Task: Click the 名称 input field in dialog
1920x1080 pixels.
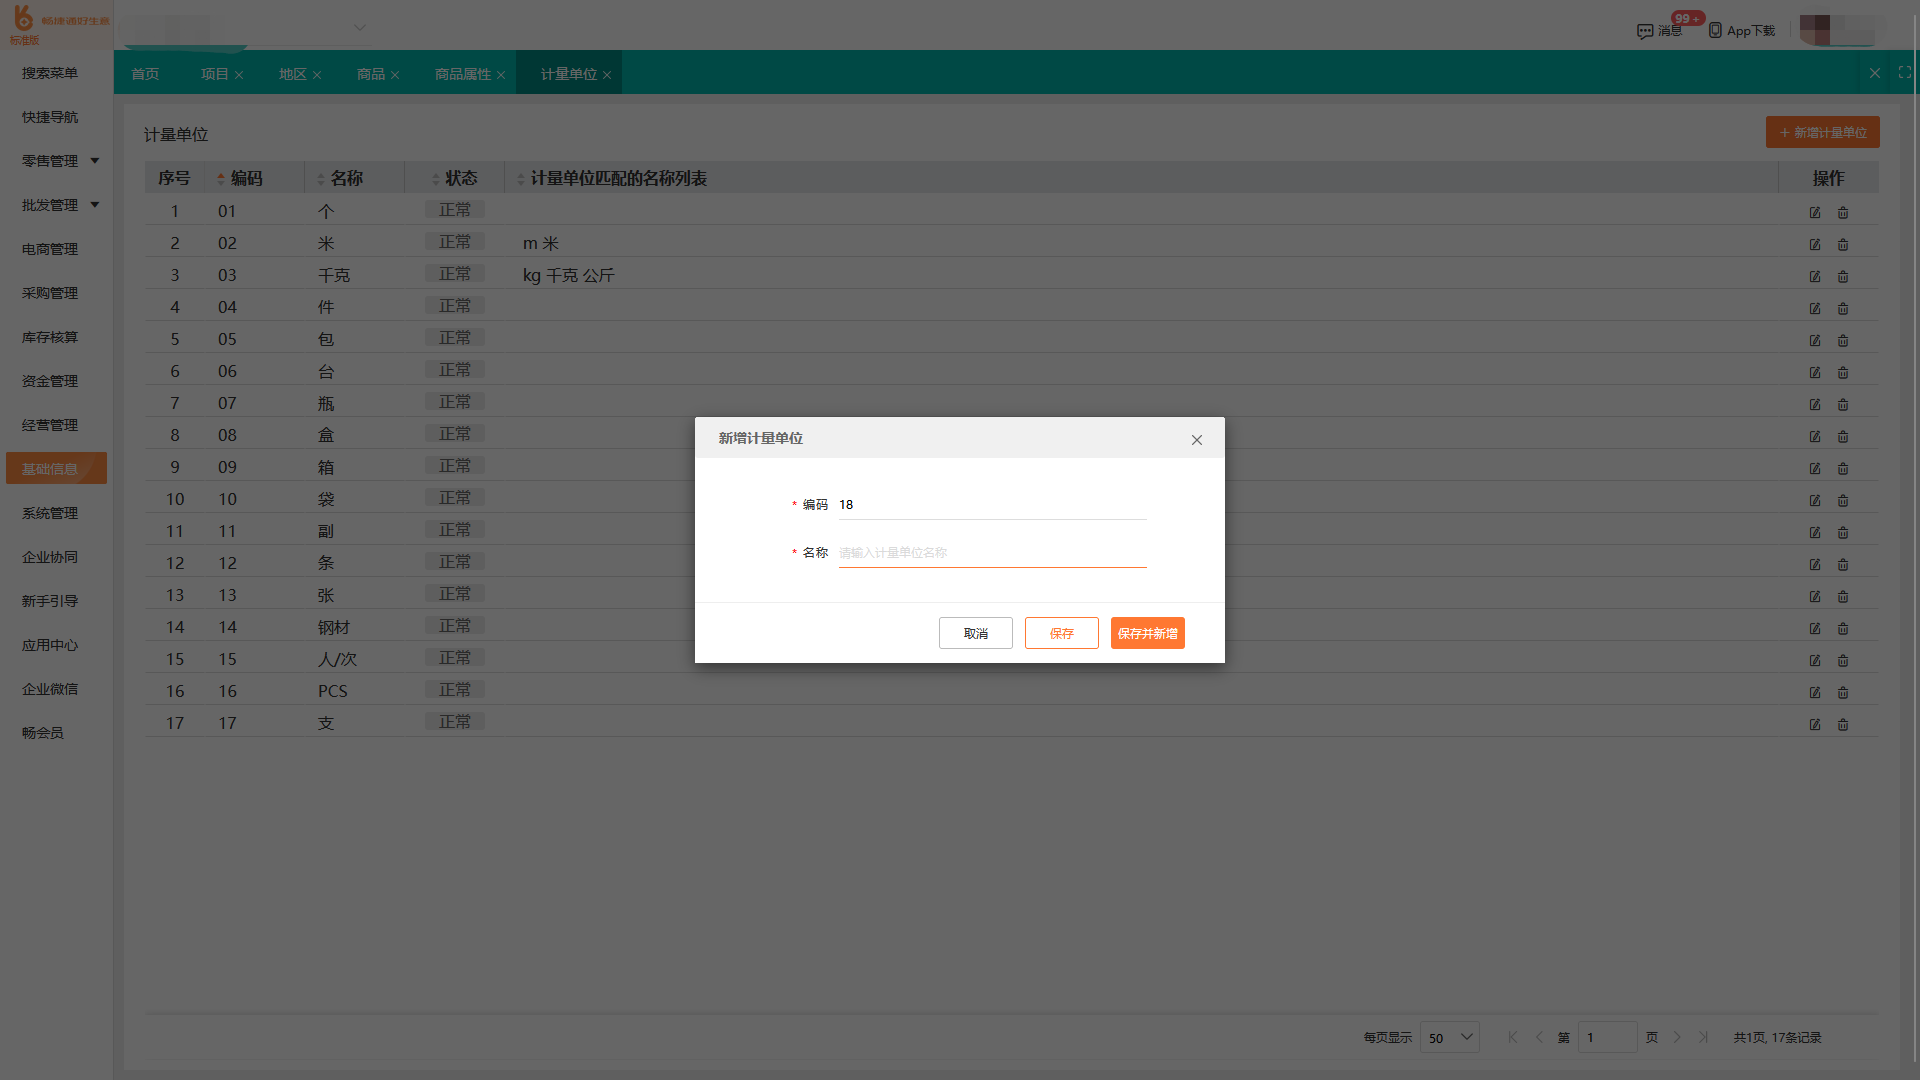Action: click(x=990, y=553)
